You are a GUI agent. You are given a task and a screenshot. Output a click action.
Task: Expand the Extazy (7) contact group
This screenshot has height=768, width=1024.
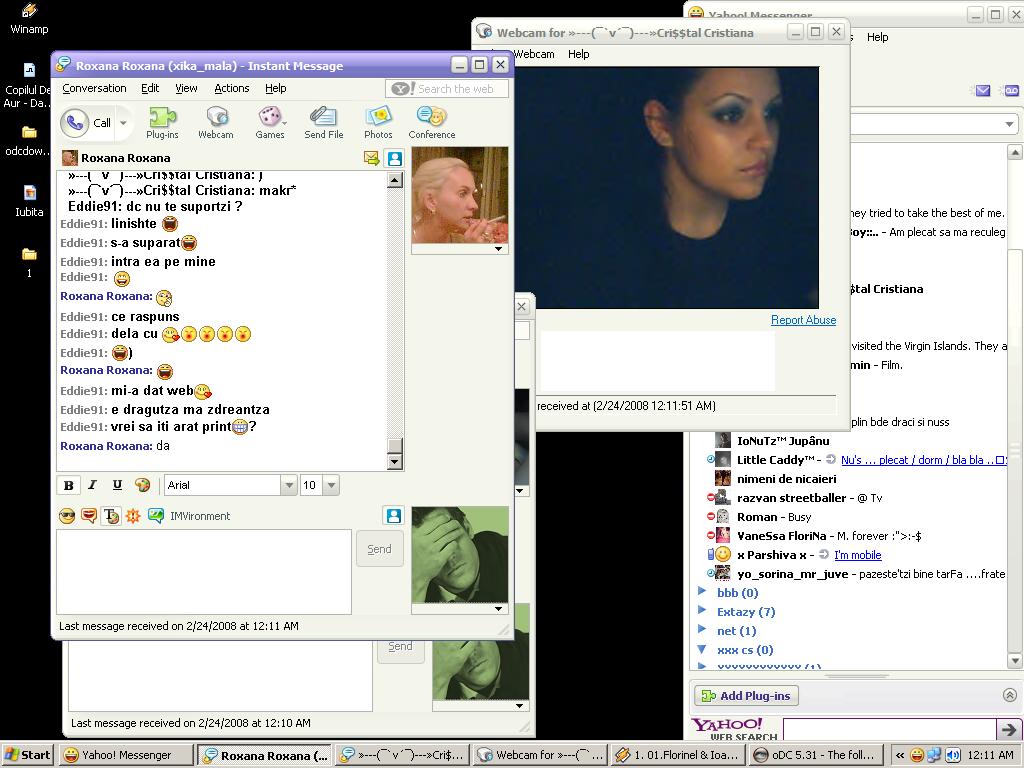point(703,611)
